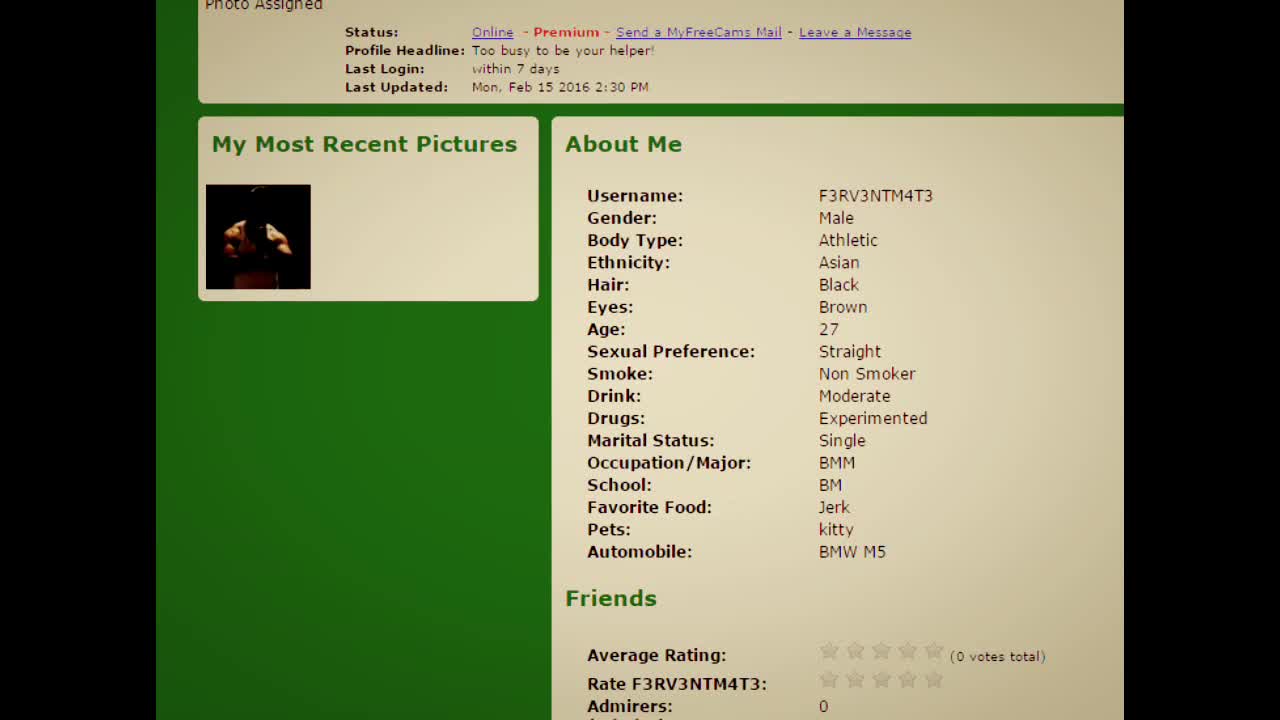Click the username value F3RV3NTM4T3 in About Me
The image size is (1280, 720).
click(875, 196)
